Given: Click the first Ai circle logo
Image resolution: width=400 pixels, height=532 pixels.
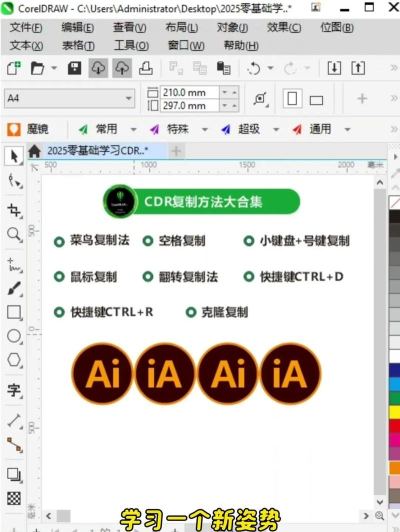Looking at the screenshot, I should tap(102, 374).
